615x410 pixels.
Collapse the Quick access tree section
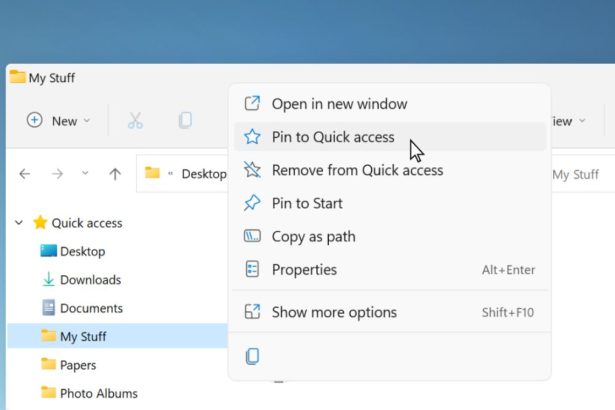pos(18,223)
